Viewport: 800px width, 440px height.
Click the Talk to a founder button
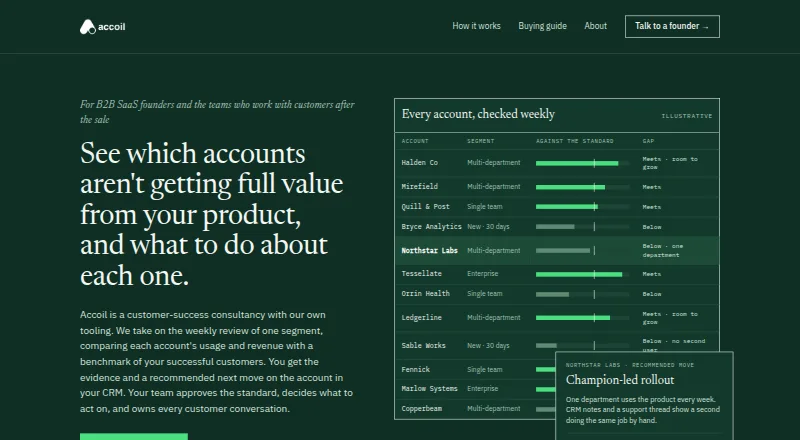(672, 27)
